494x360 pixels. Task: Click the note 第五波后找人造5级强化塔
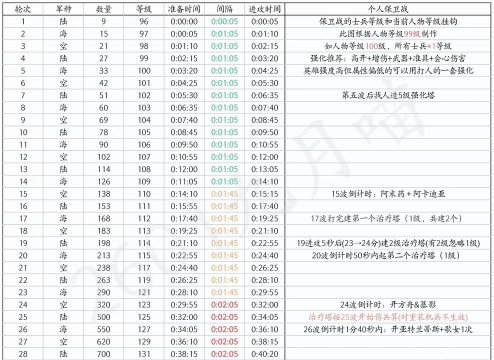point(388,96)
